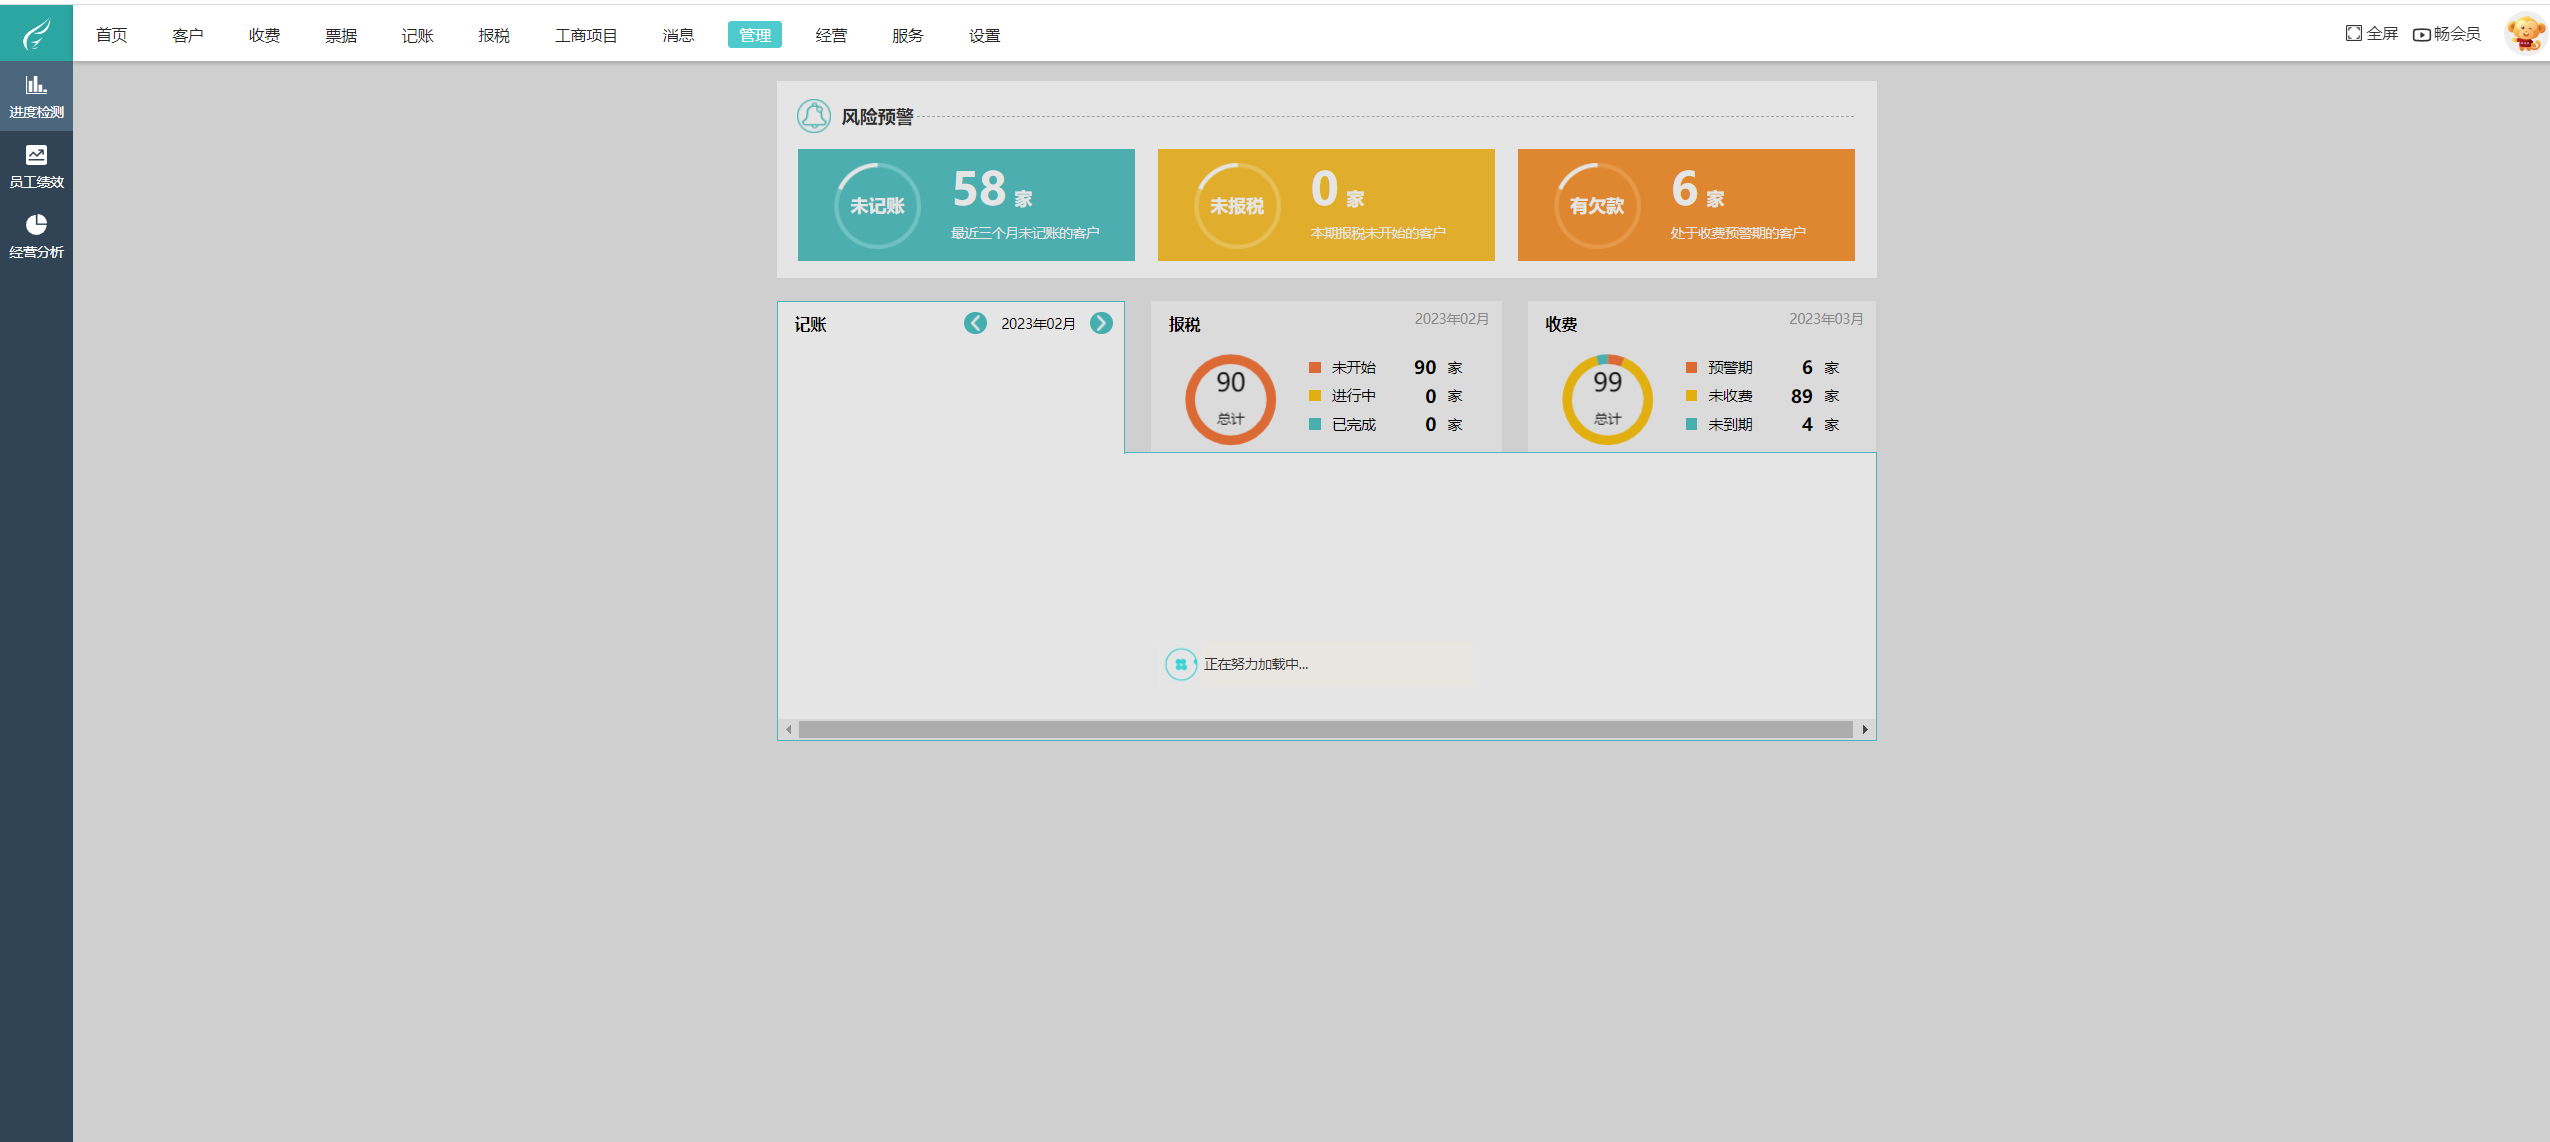This screenshot has height=1142, width=2550.
Task: Click the 员工绩效 sidebar icon
Action: coord(36,168)
